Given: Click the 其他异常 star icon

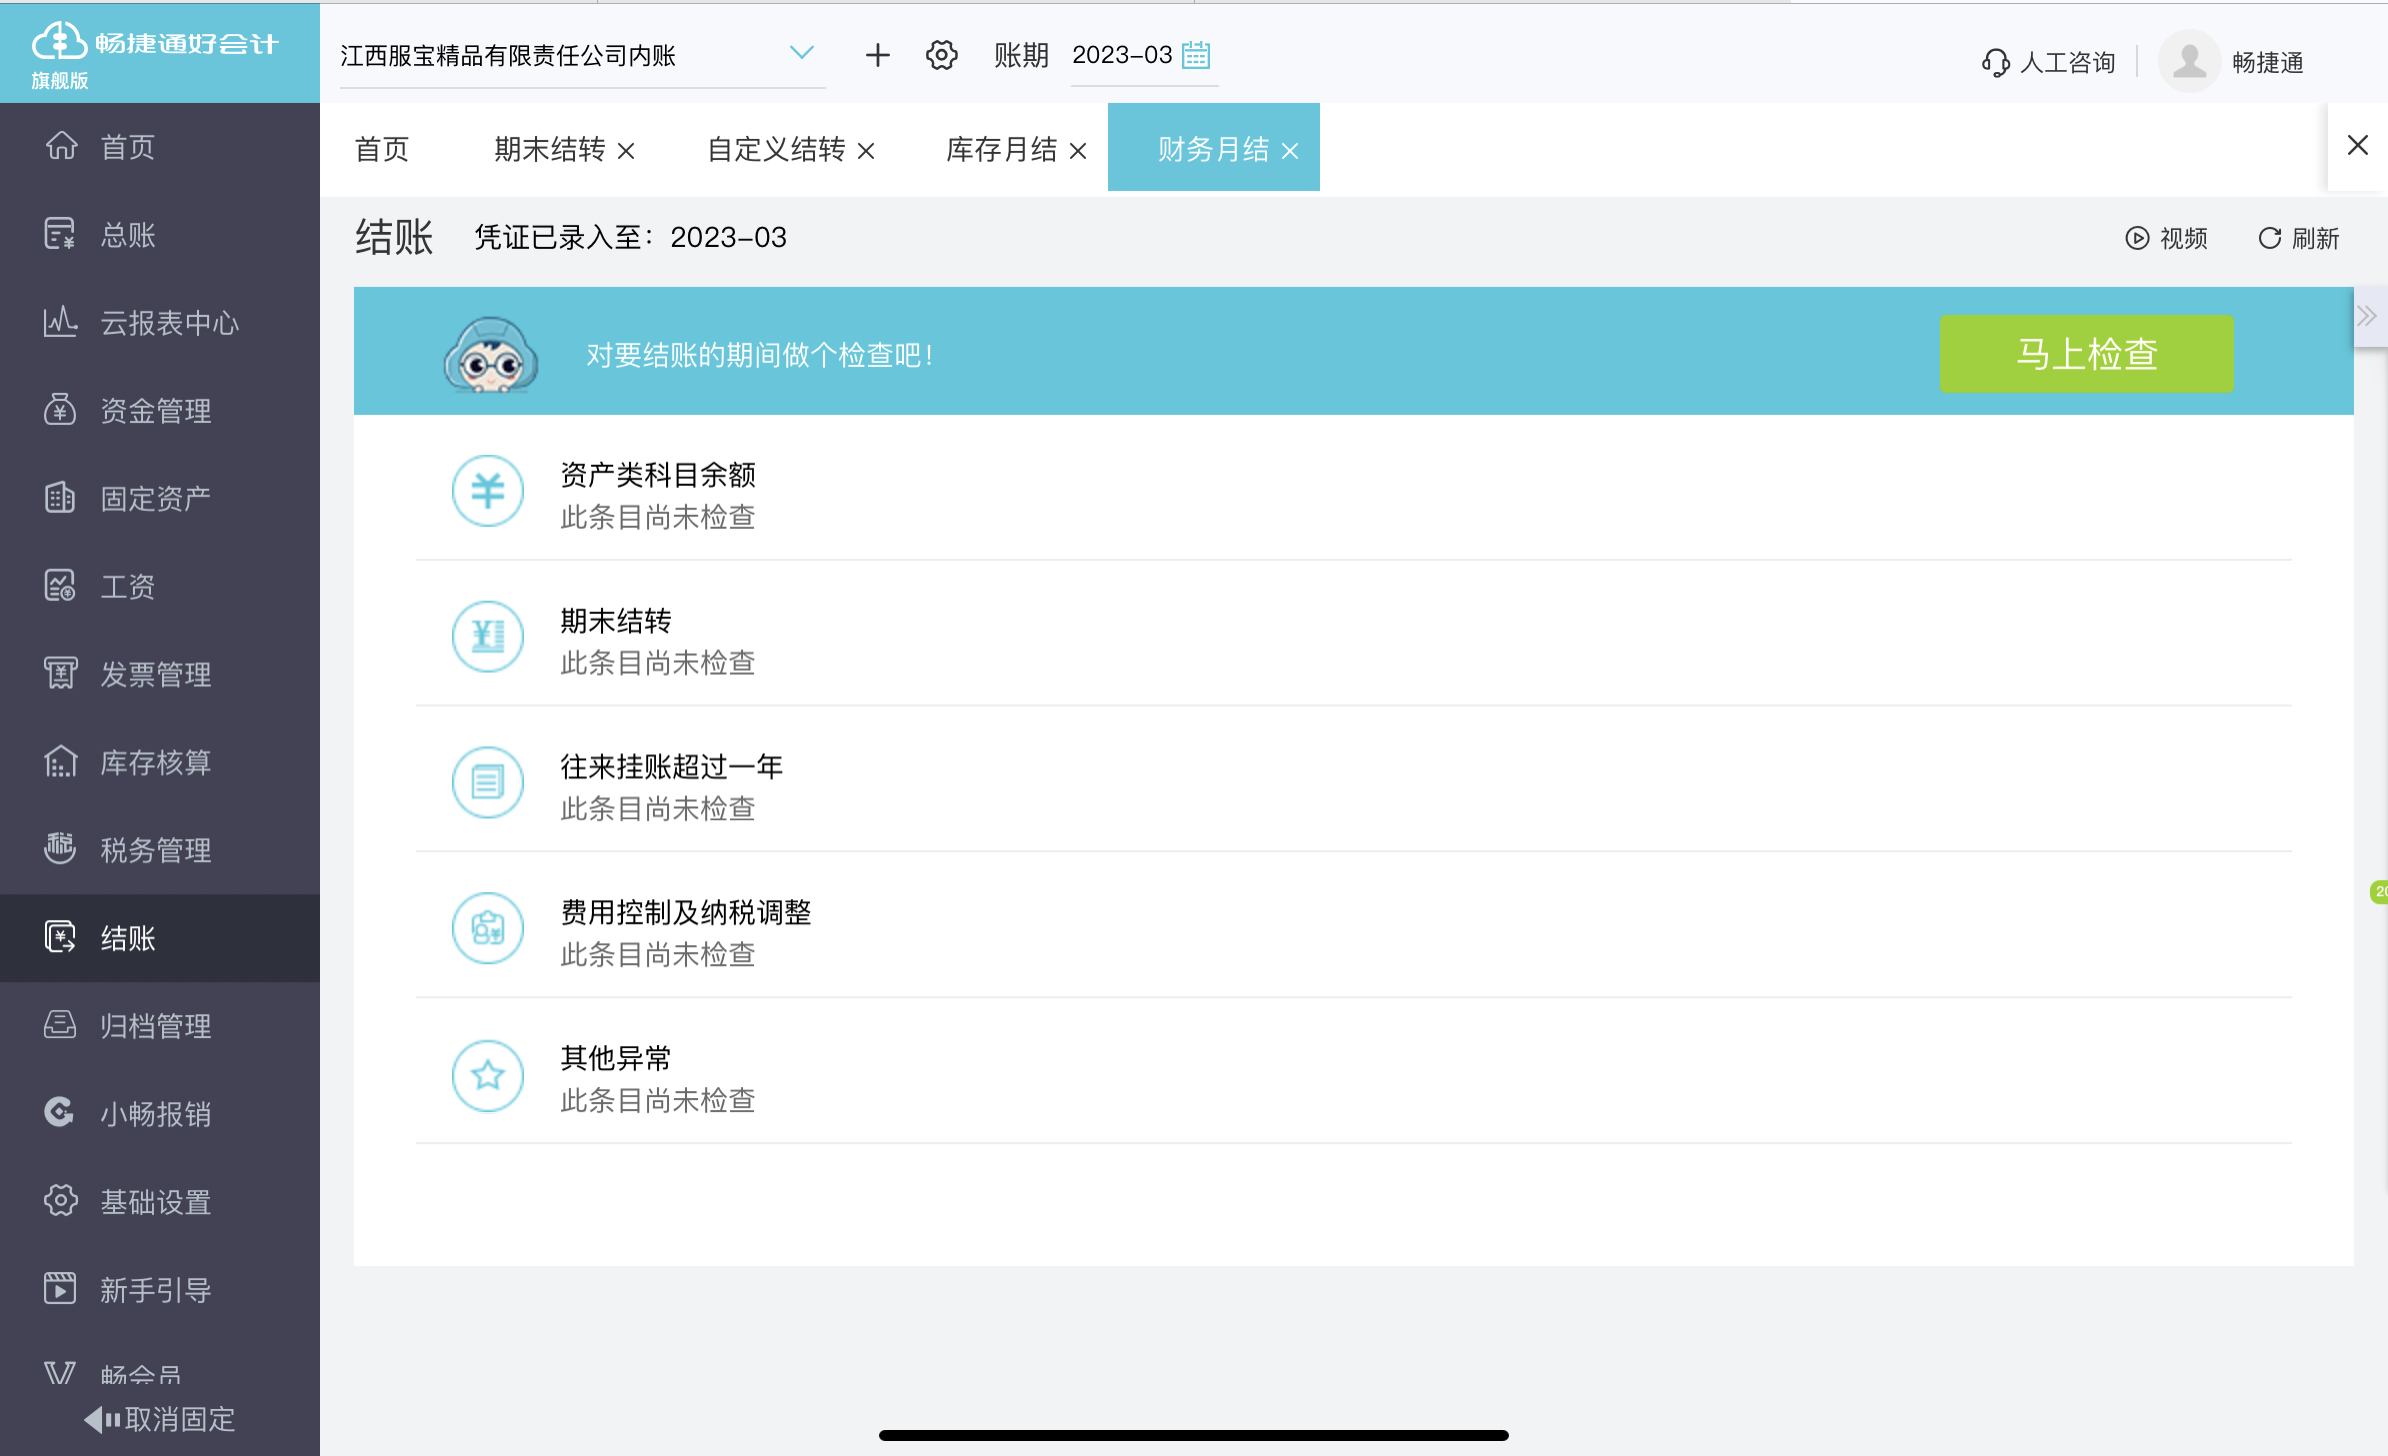Looking at the screenshot, I should [483, 1076].
